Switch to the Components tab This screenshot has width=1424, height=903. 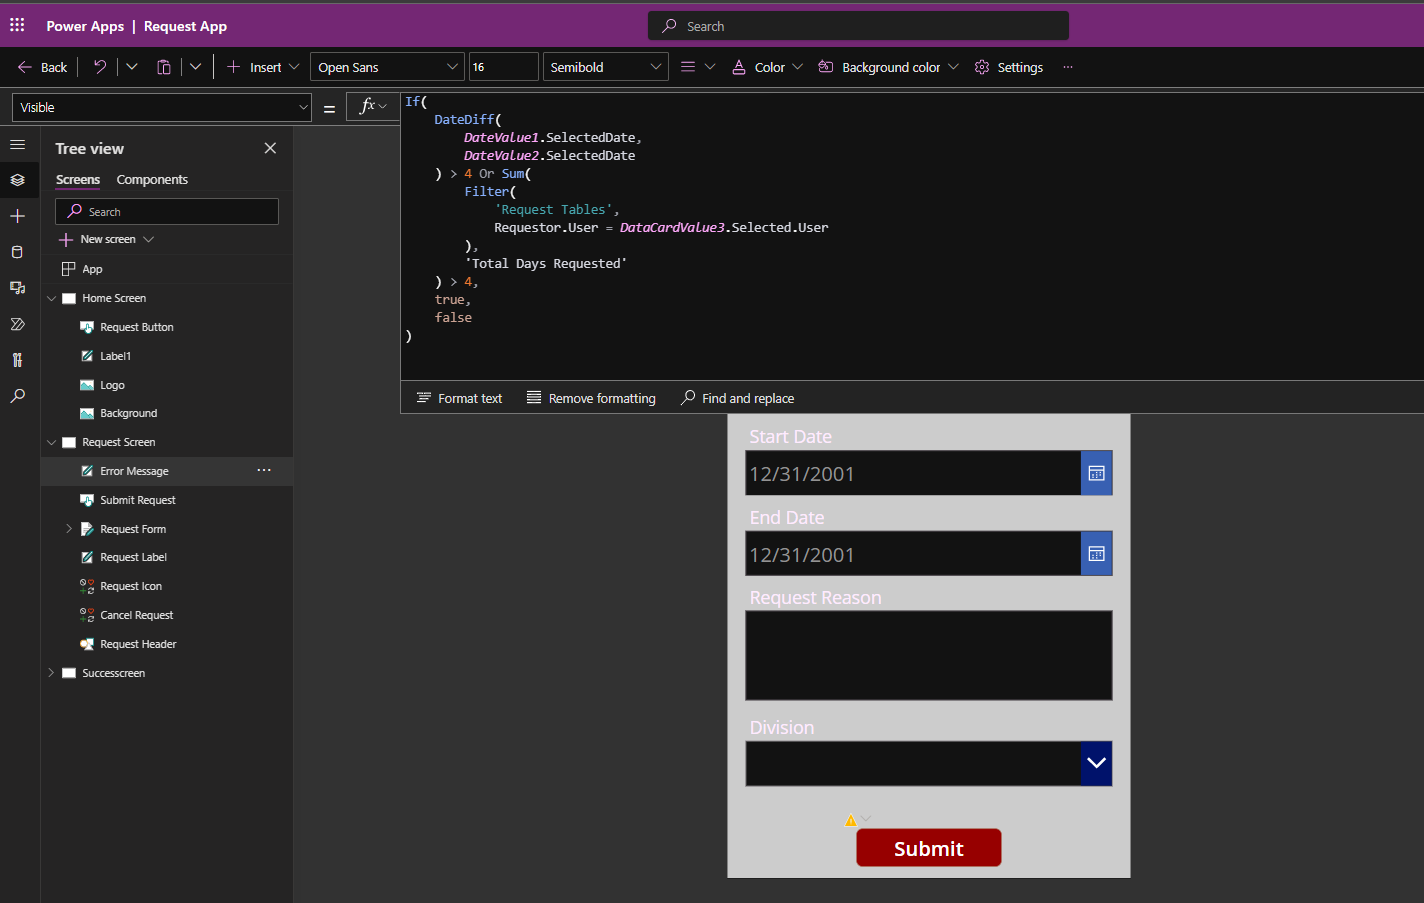coord(152,180)
